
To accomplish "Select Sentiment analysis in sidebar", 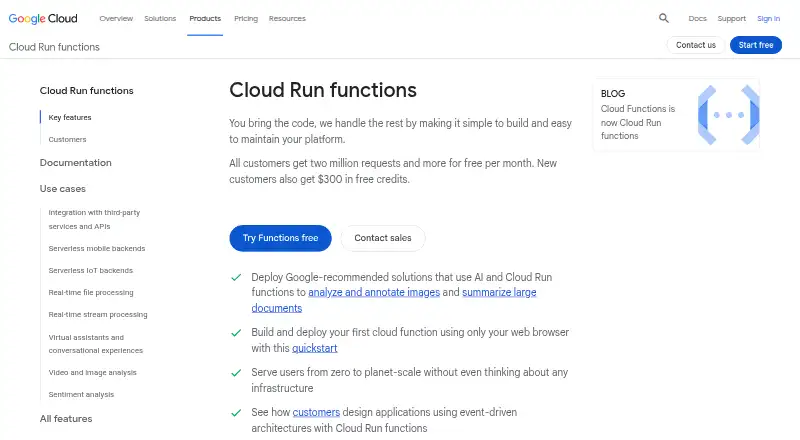I will pos(81,395).
